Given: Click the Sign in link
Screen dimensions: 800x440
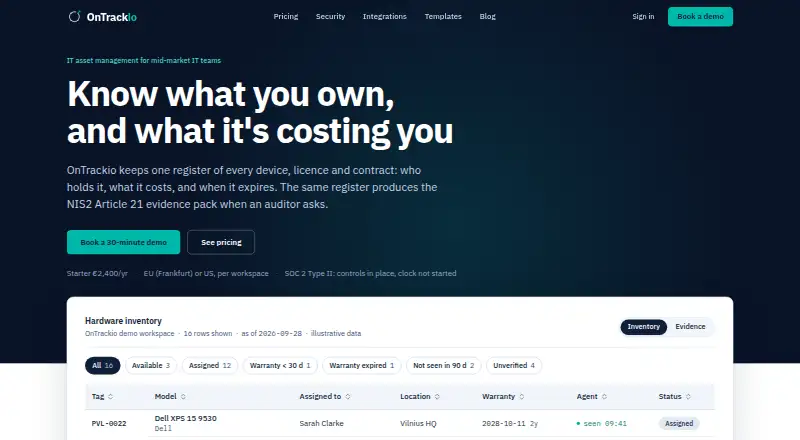Looking at the screenshot, I should click(x=643, y=16).
